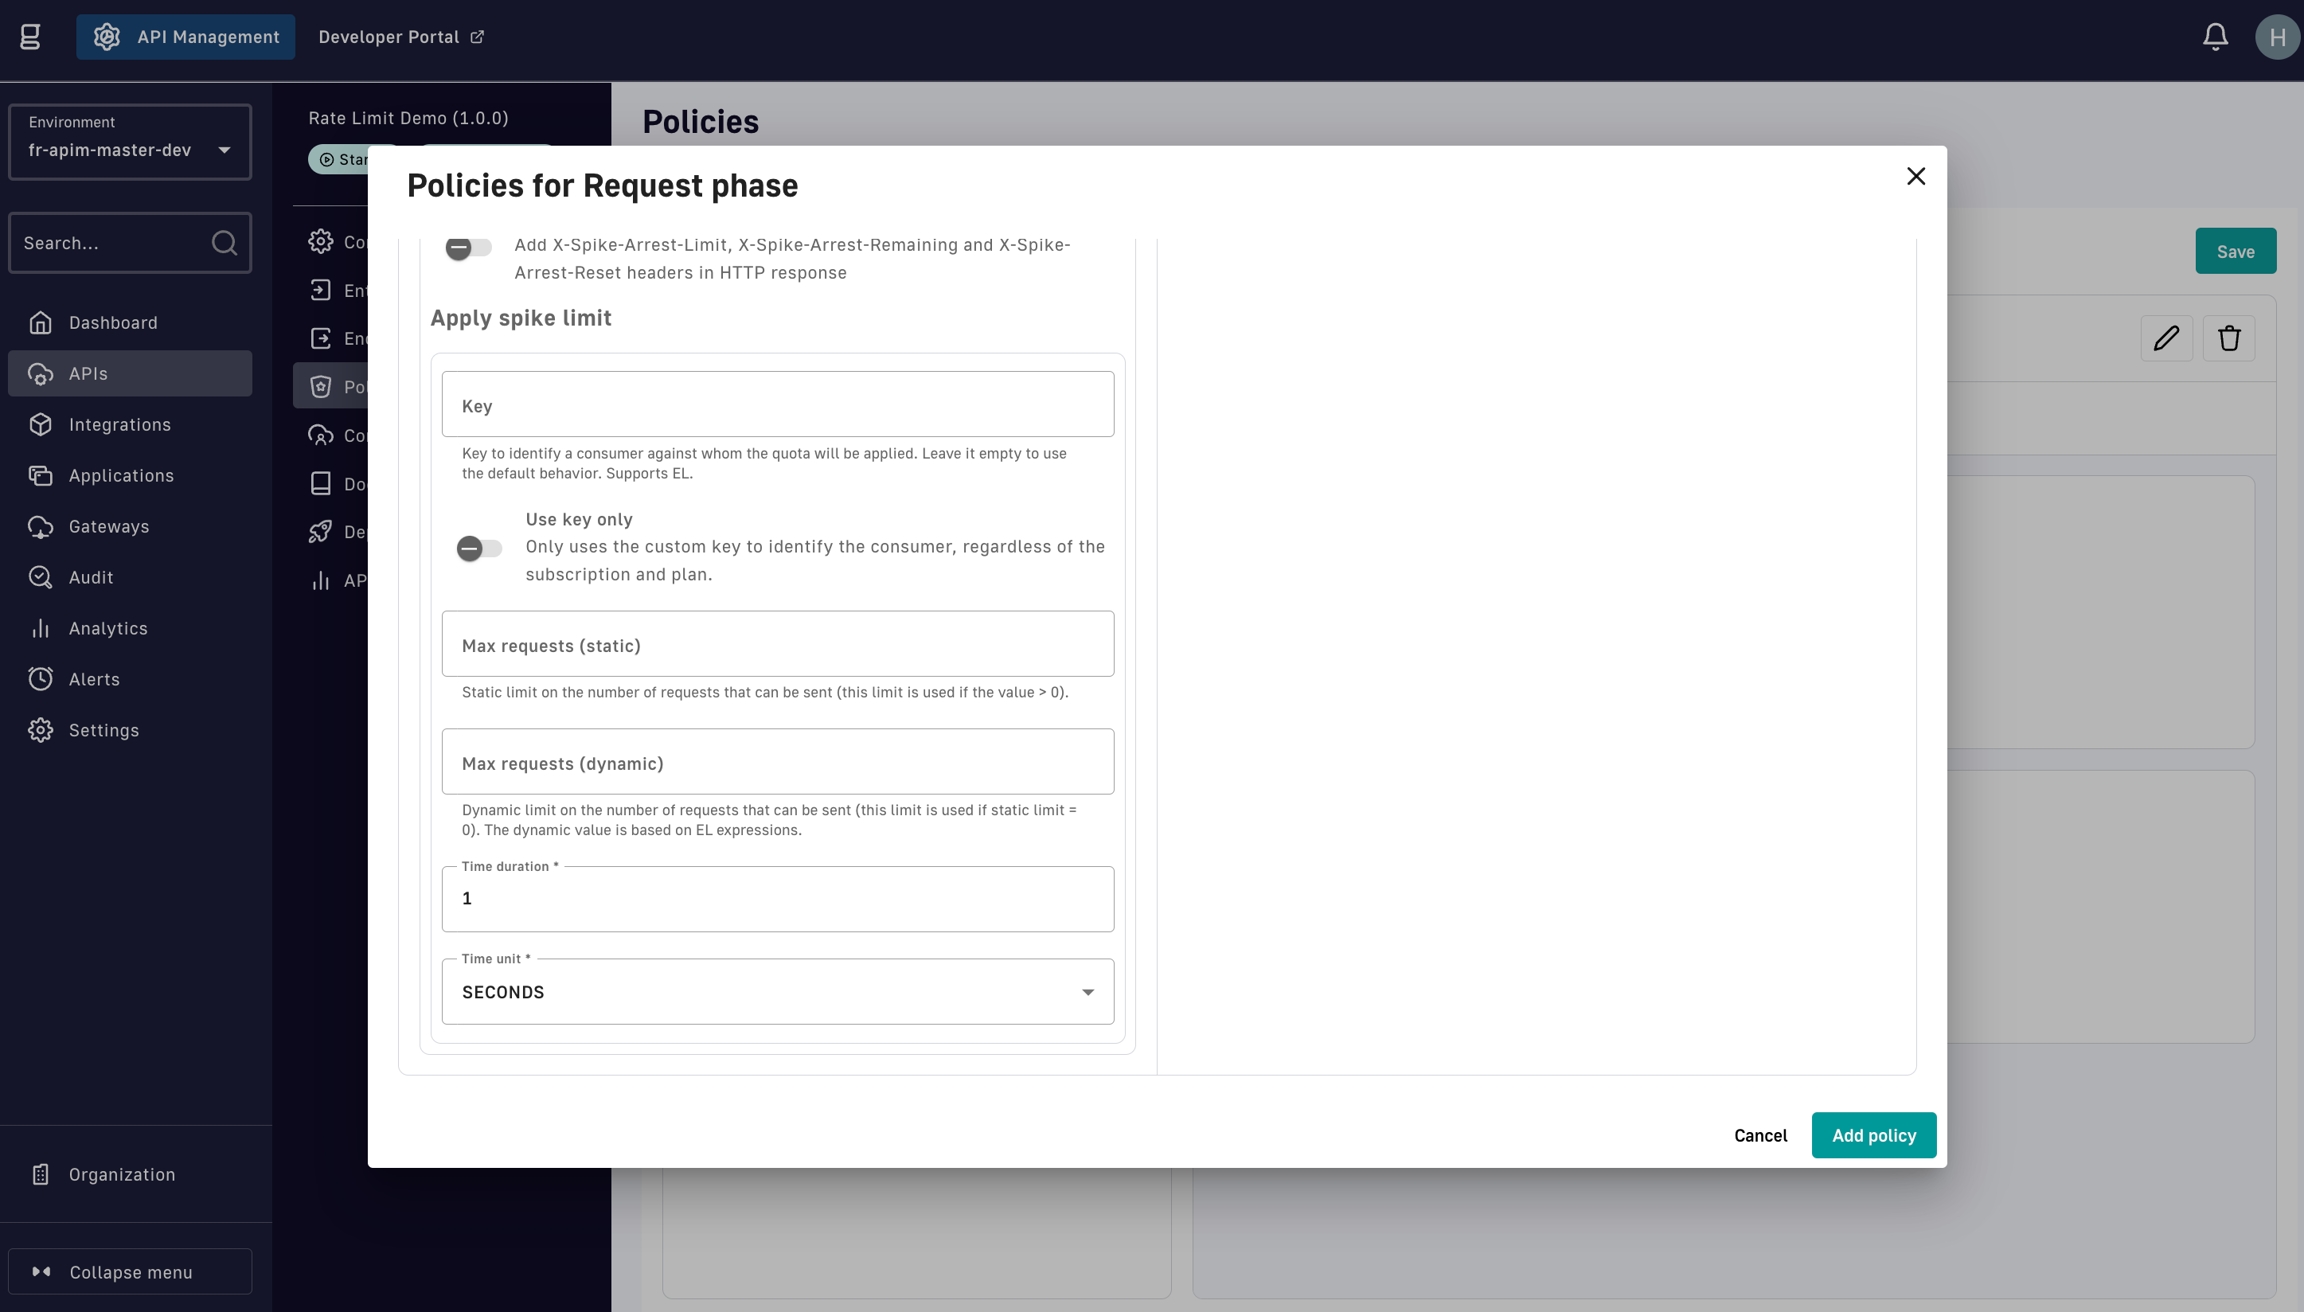Click the edit pencil icon
The height and width of the screenshot is (1312, 2304).
click(2166, 338)
